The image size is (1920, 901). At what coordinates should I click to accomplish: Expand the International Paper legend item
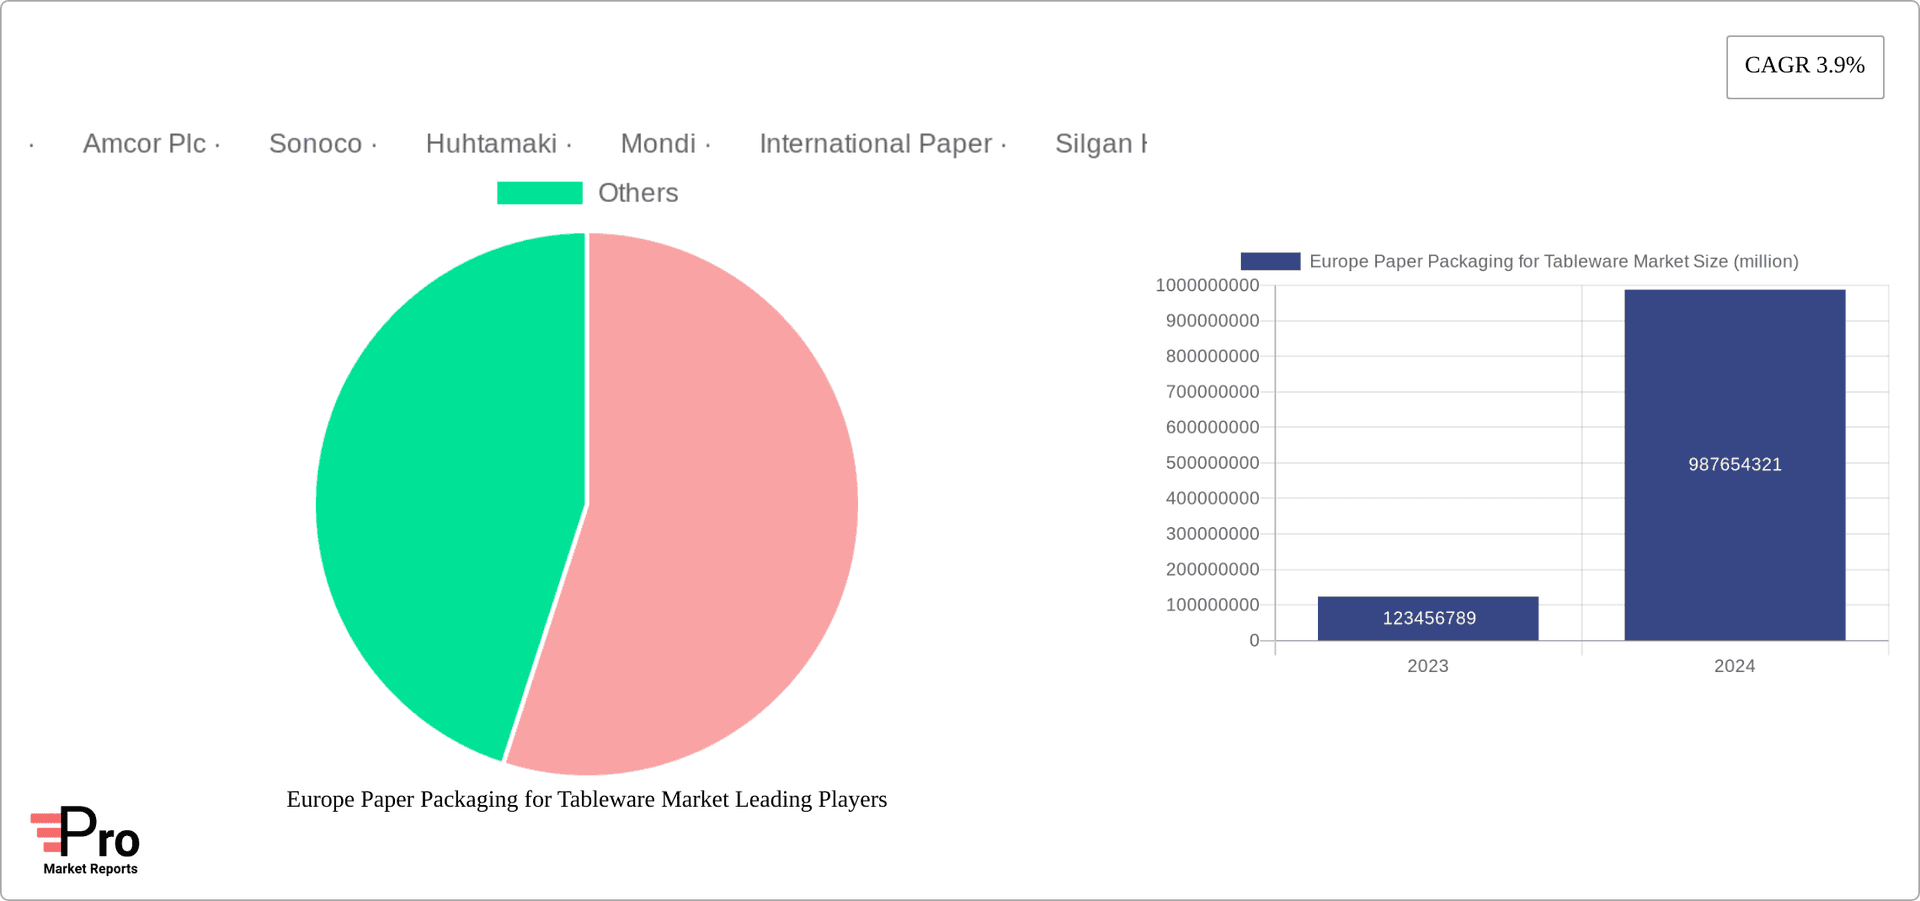(x=875, y=143)
